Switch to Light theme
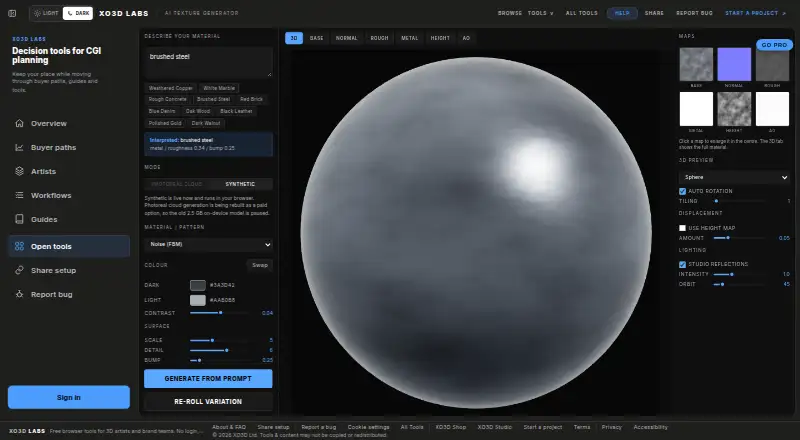Screen dimensions: 800x440 (x=46, y=13)
